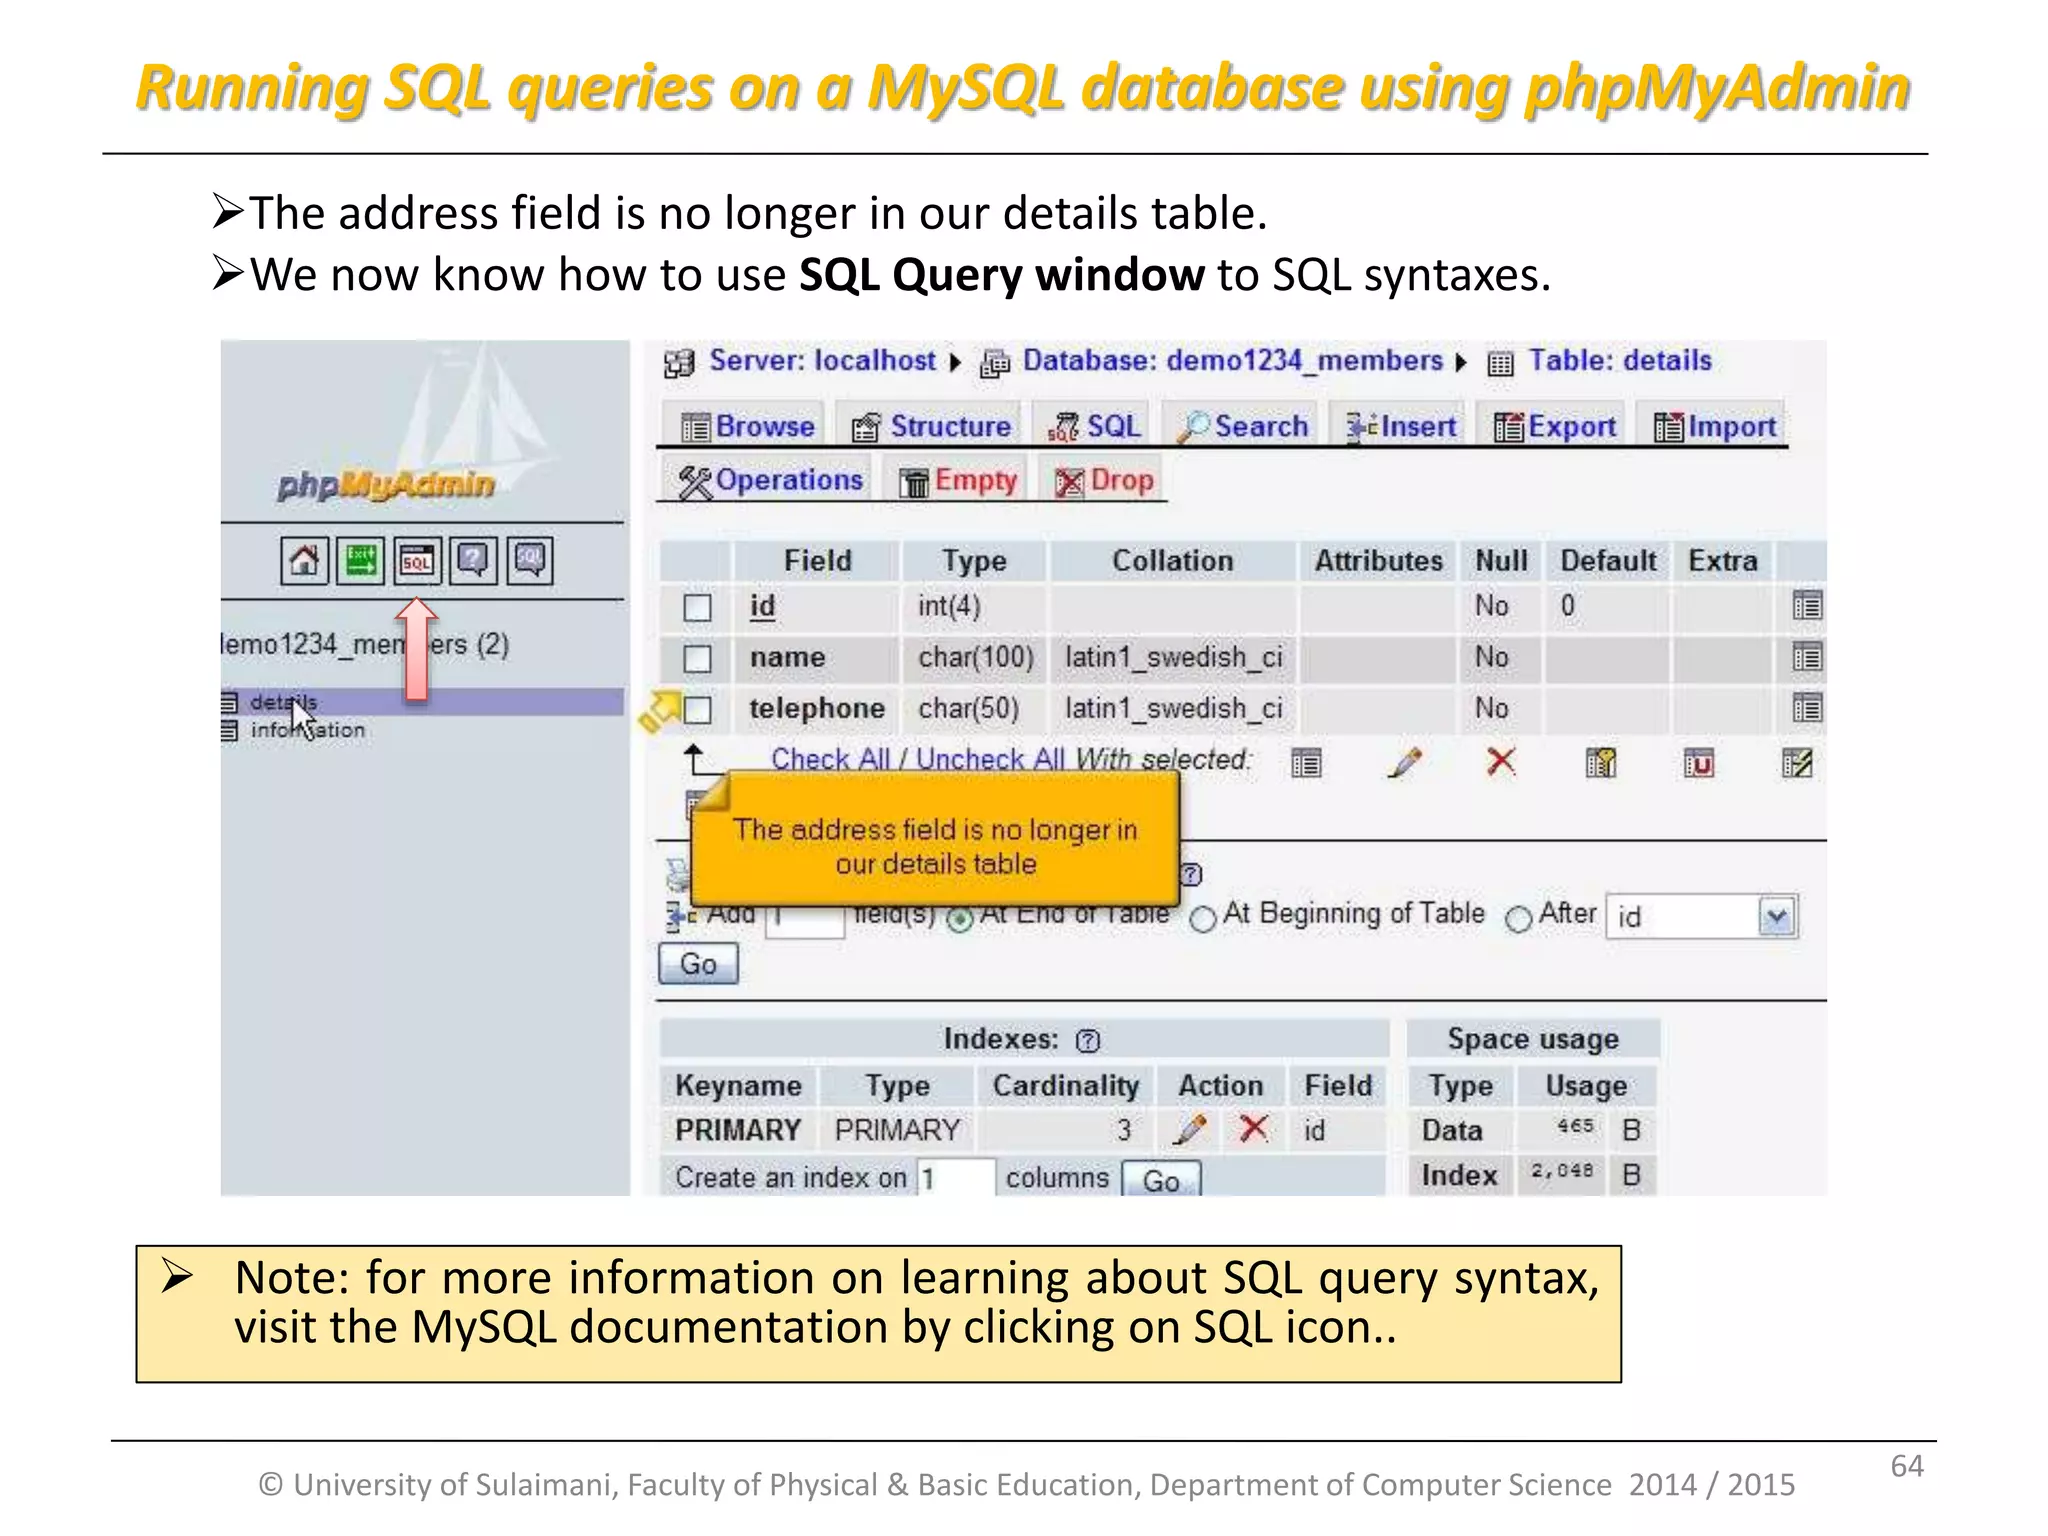Click the Home icon in phpMyAdmin sidebar

pyautogui.click(x=304, y=561)
